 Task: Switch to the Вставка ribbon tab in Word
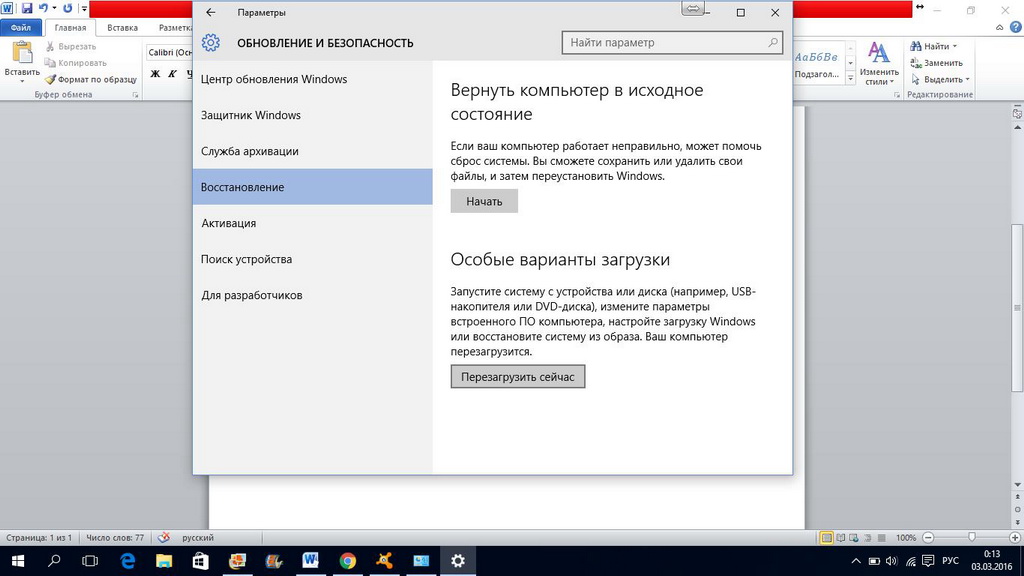[x=122, y=27]
